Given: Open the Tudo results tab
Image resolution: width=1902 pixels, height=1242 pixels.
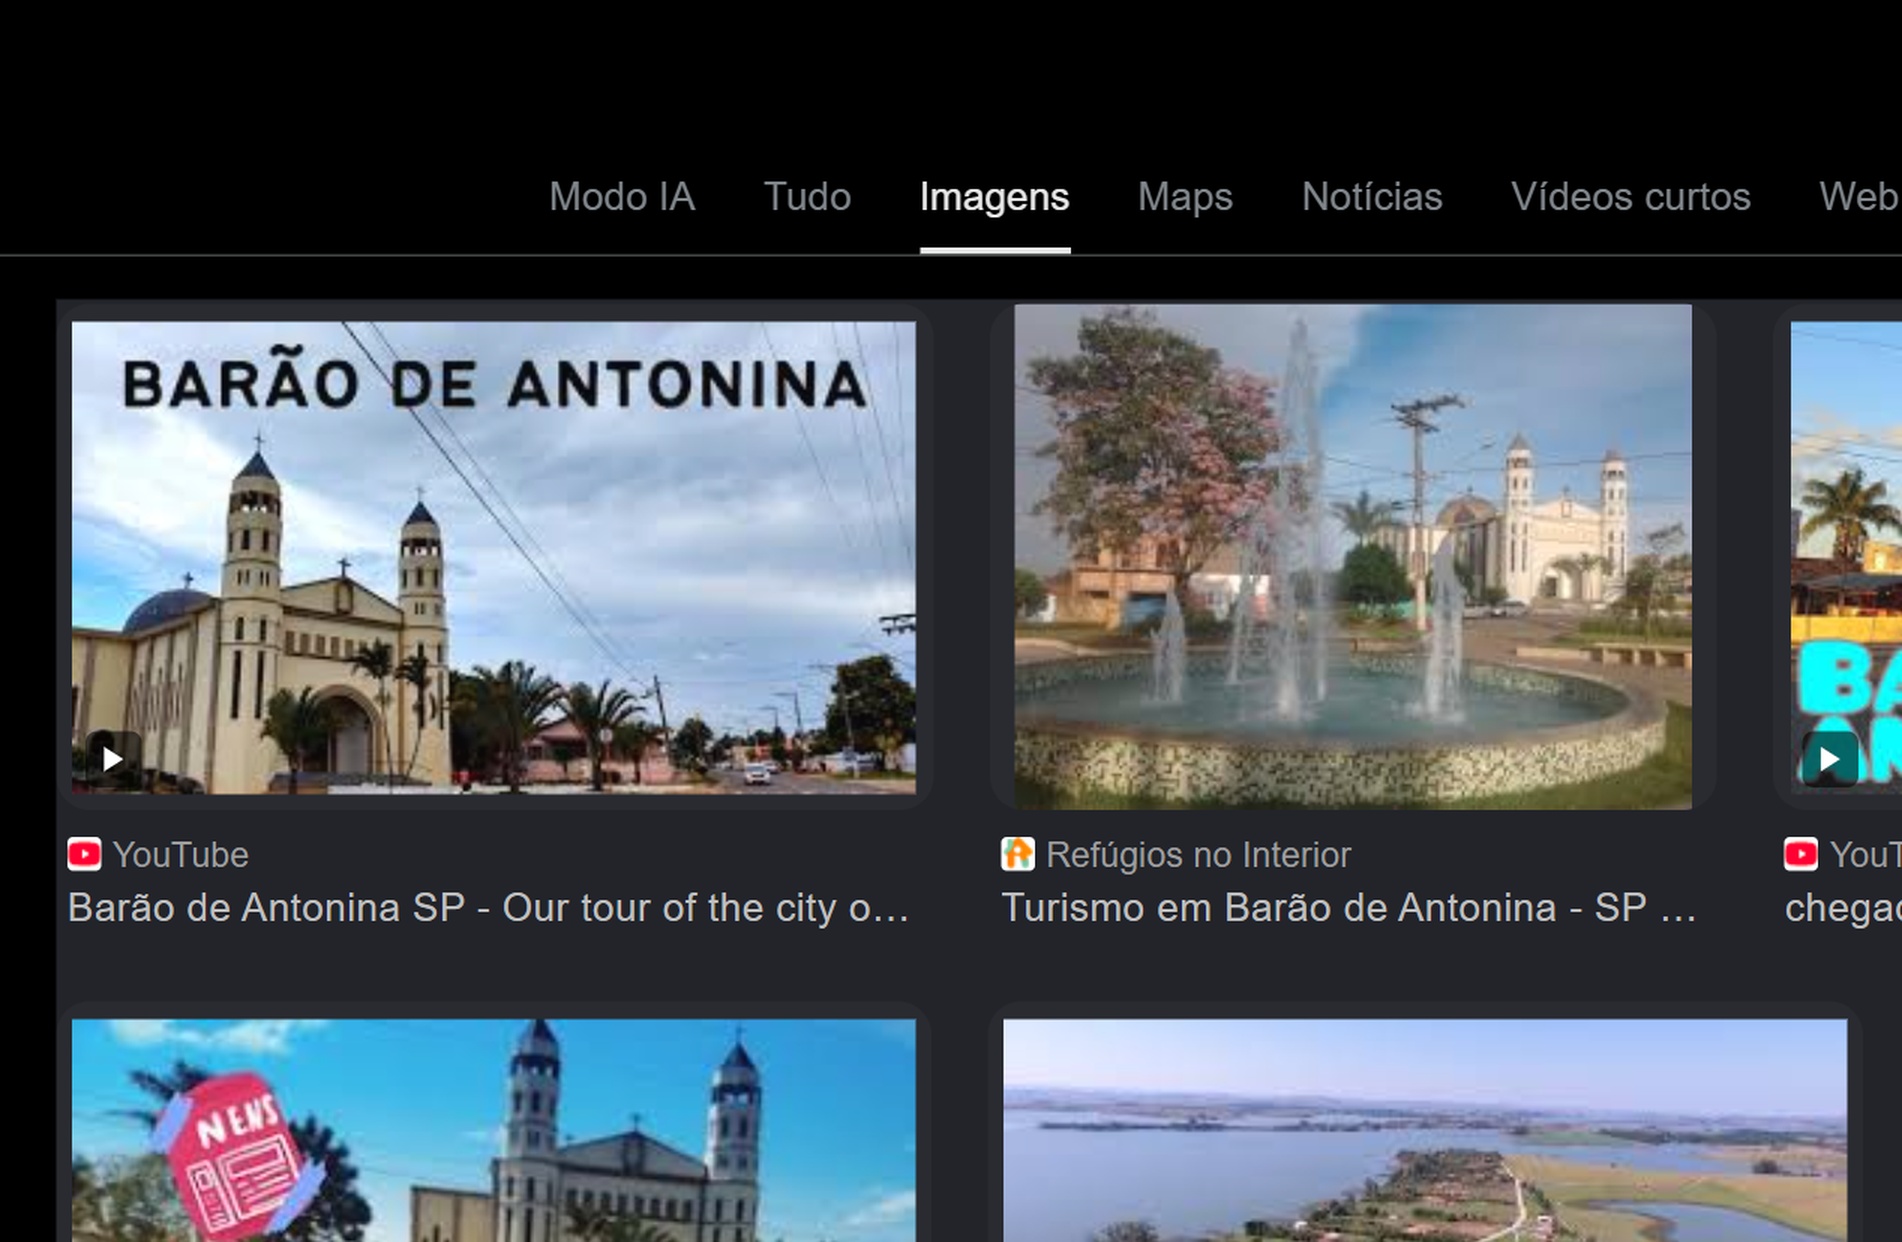Looking at the screenshot, I should (x=807, y=197).
